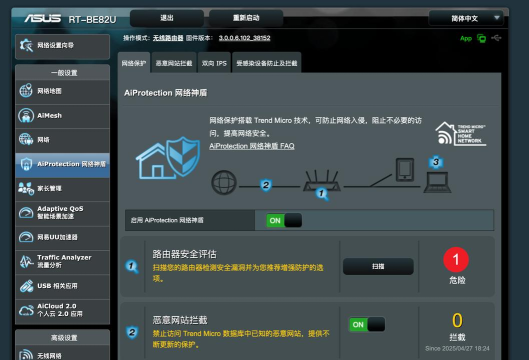Open the UU accelerator gauge icon

point(26,237)
